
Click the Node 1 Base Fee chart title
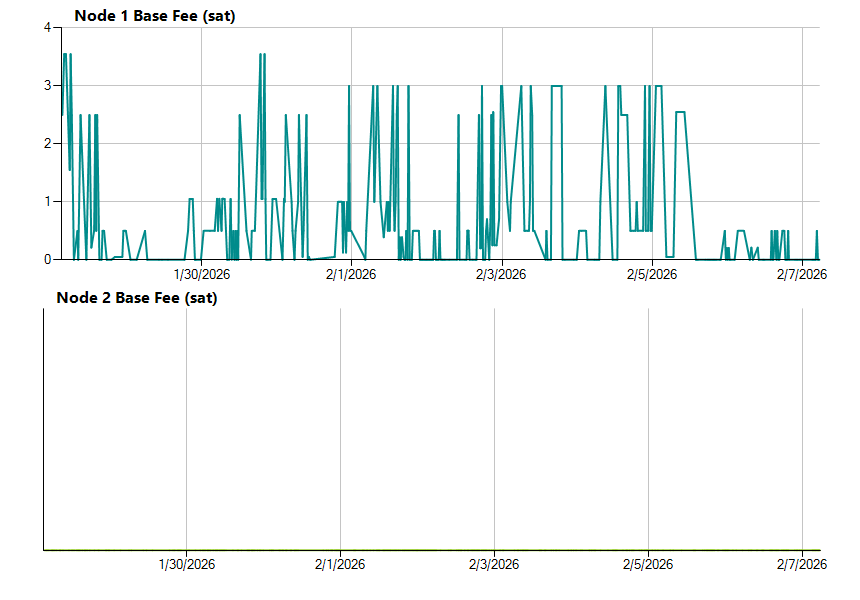[155, 15]
